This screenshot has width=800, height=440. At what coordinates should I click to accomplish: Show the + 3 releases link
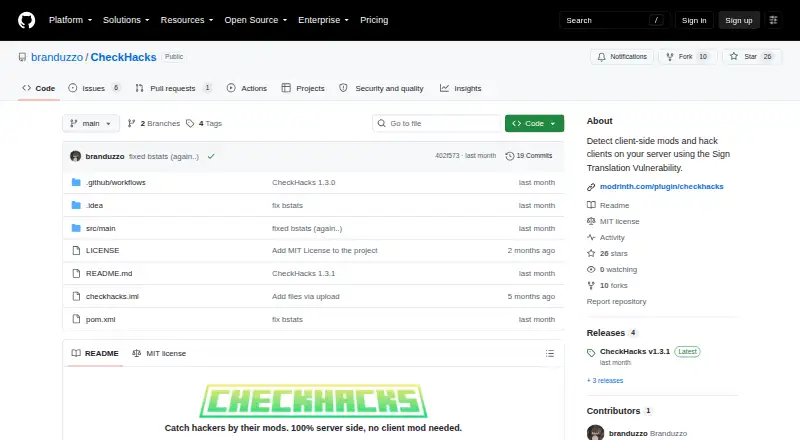605,381
